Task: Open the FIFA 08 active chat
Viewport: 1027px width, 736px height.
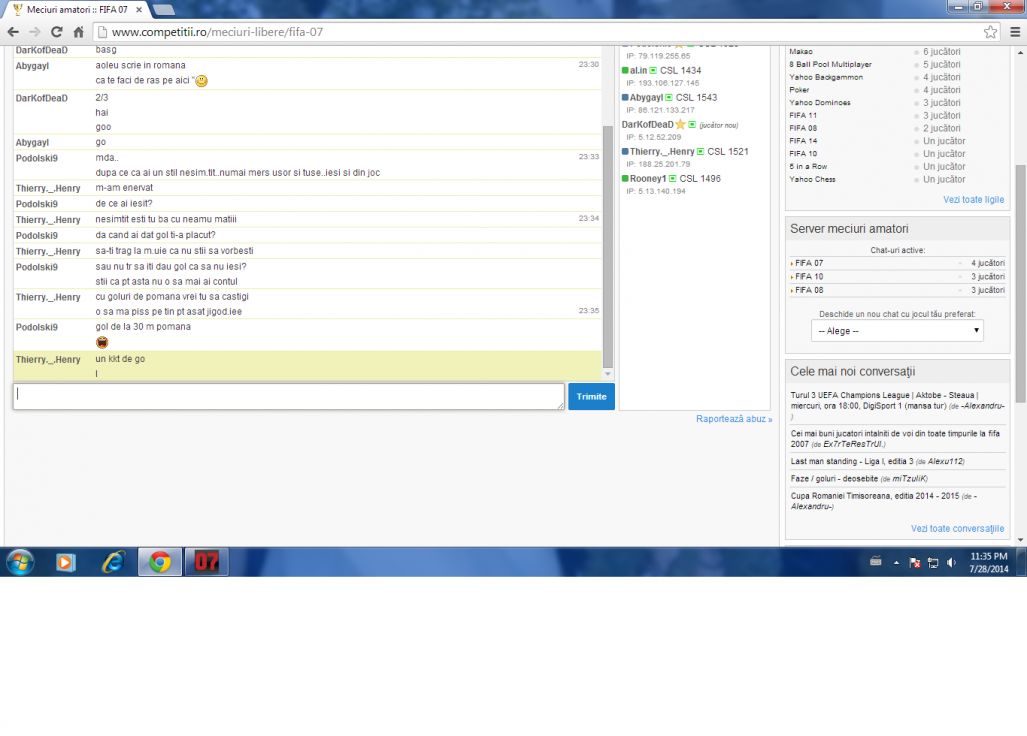Action: pos(809,290)
